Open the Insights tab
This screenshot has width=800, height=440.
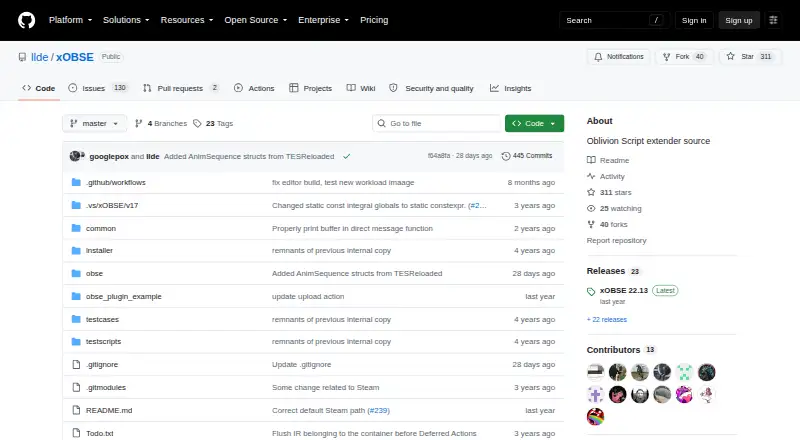pos(511,88)
